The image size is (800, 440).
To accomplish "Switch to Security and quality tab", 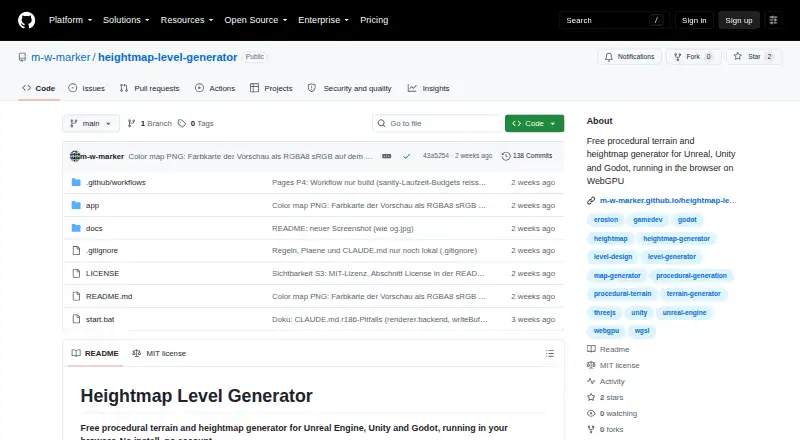I will (349, 88).
